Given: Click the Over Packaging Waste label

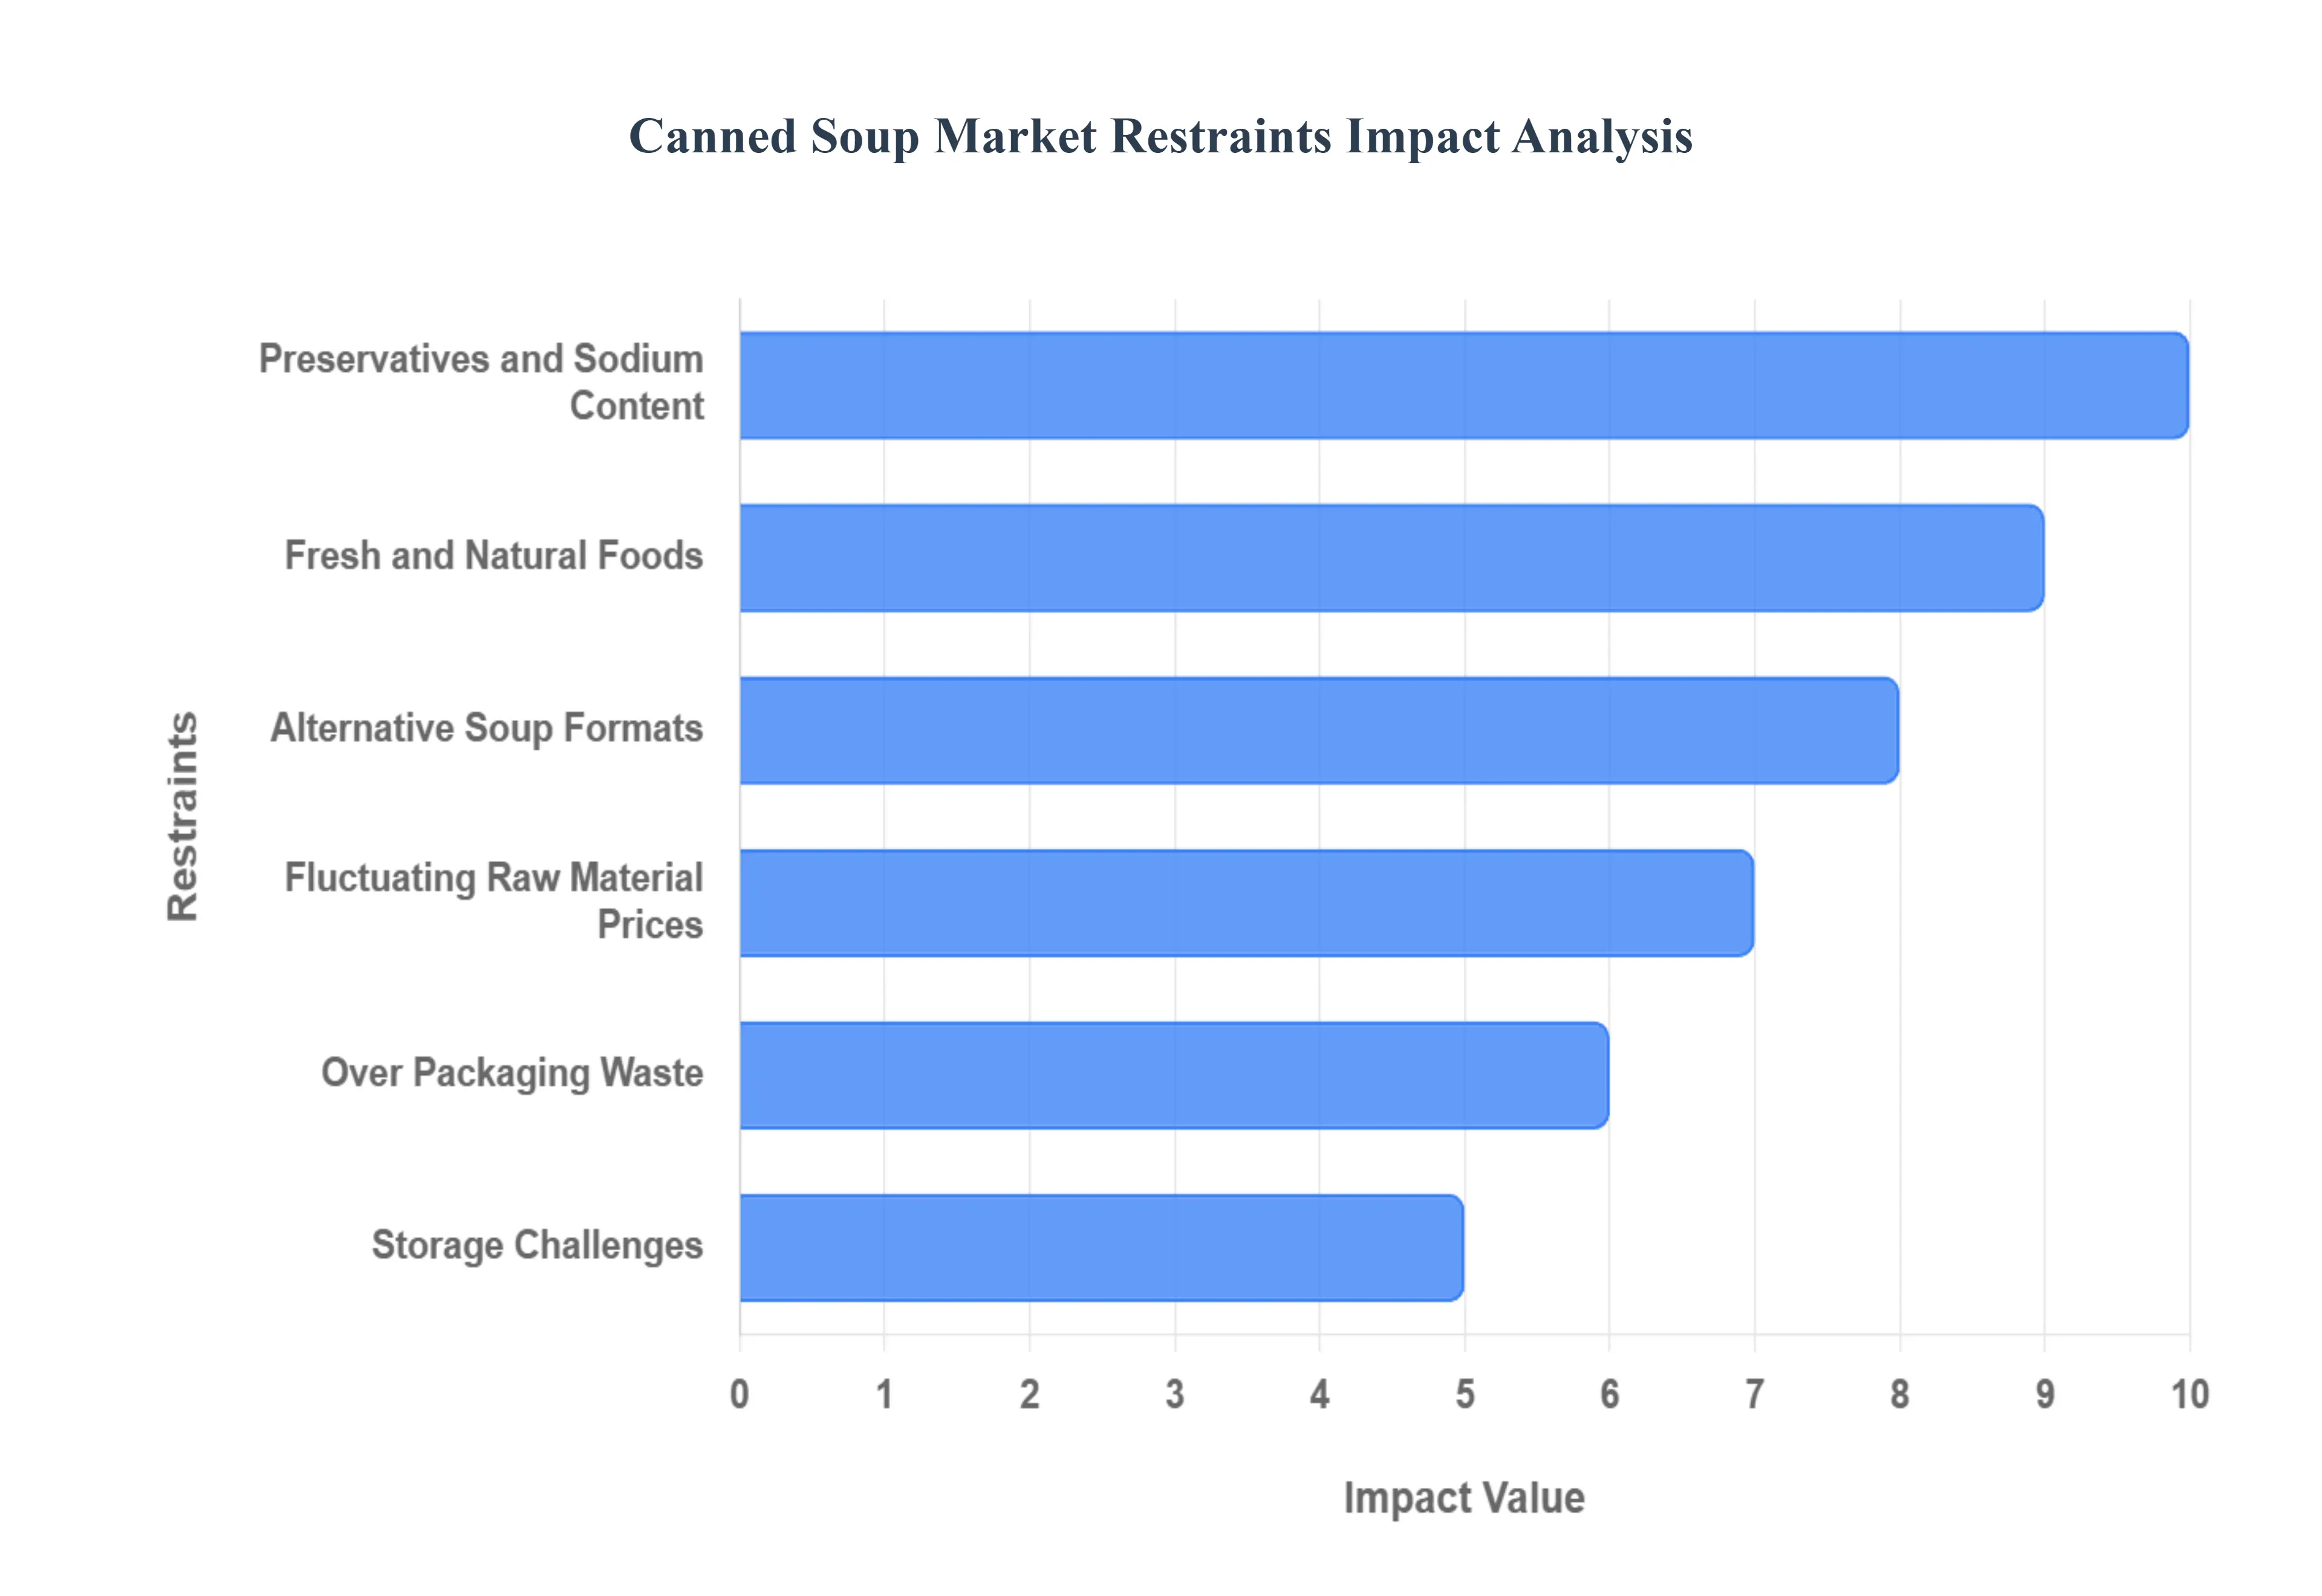Looking at the screenshot, I should coord(512,1073).
